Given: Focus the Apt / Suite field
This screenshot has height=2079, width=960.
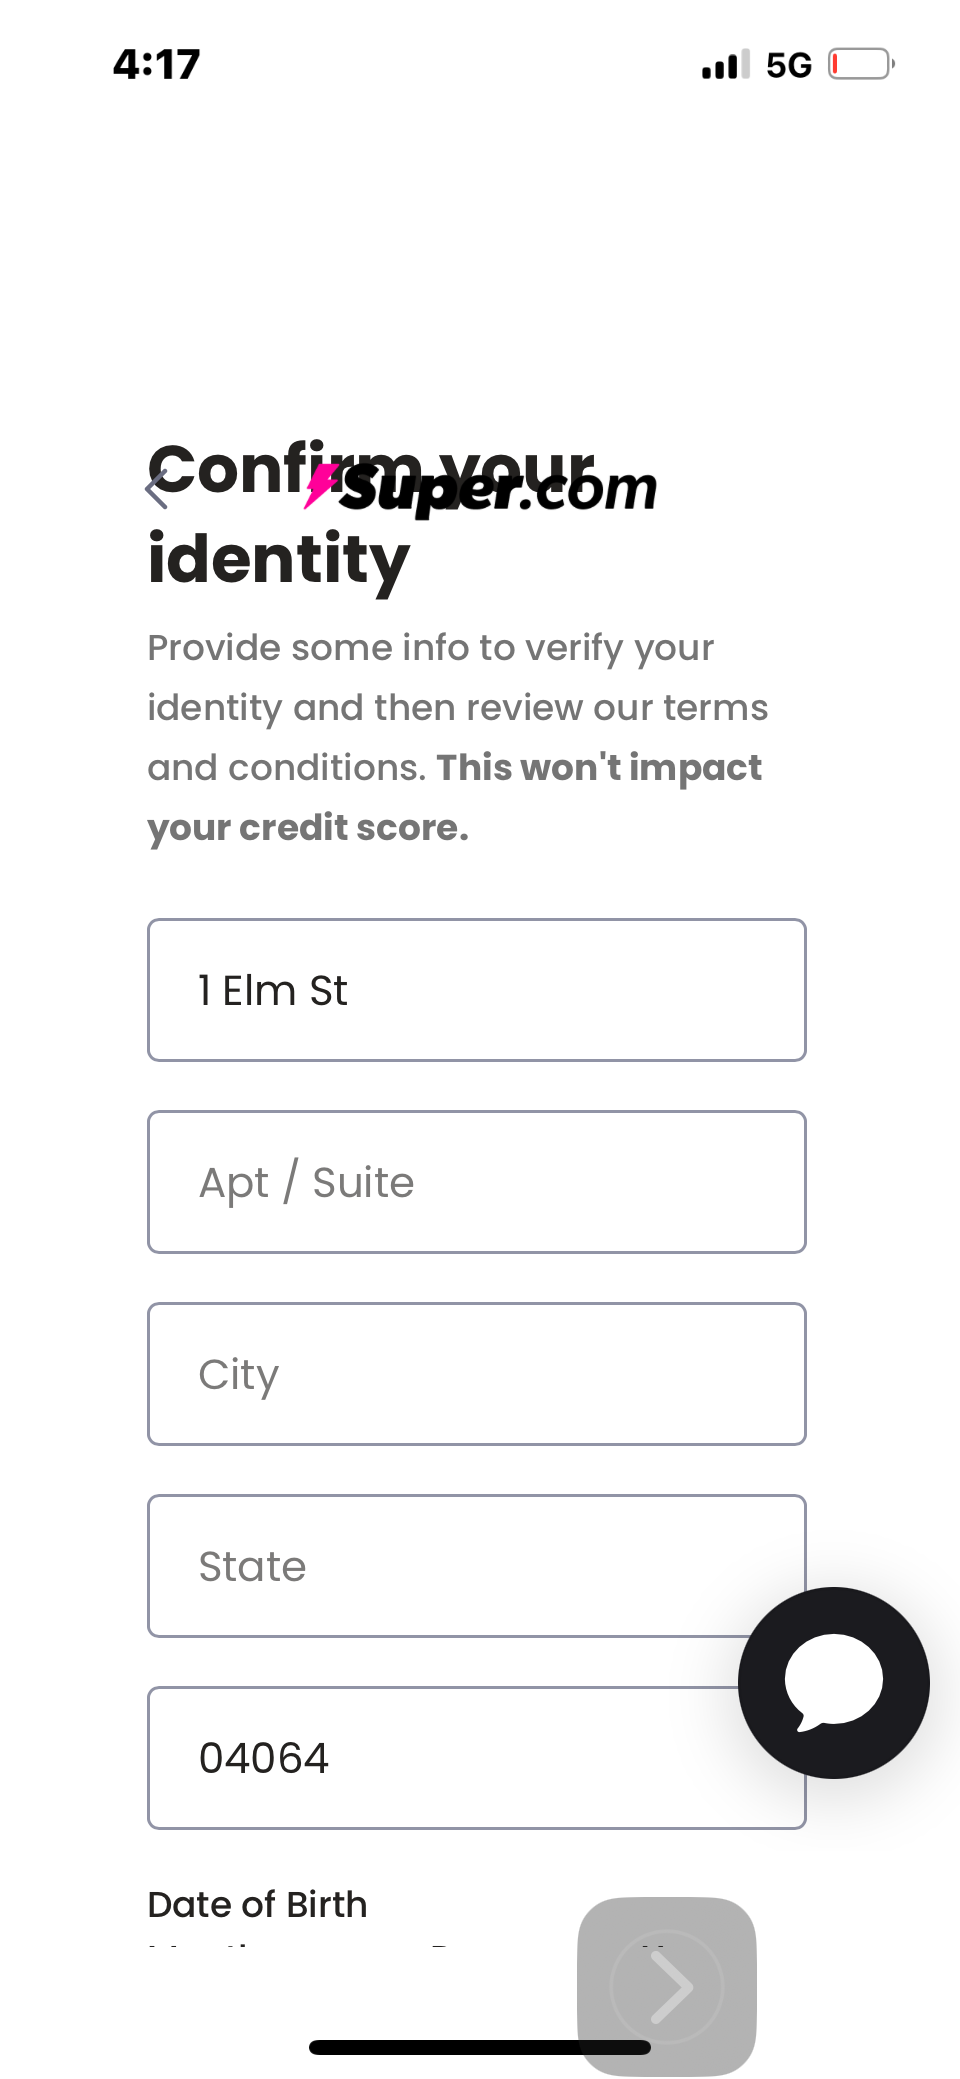Looking at the screenshot, I should tap(476, 1182).
